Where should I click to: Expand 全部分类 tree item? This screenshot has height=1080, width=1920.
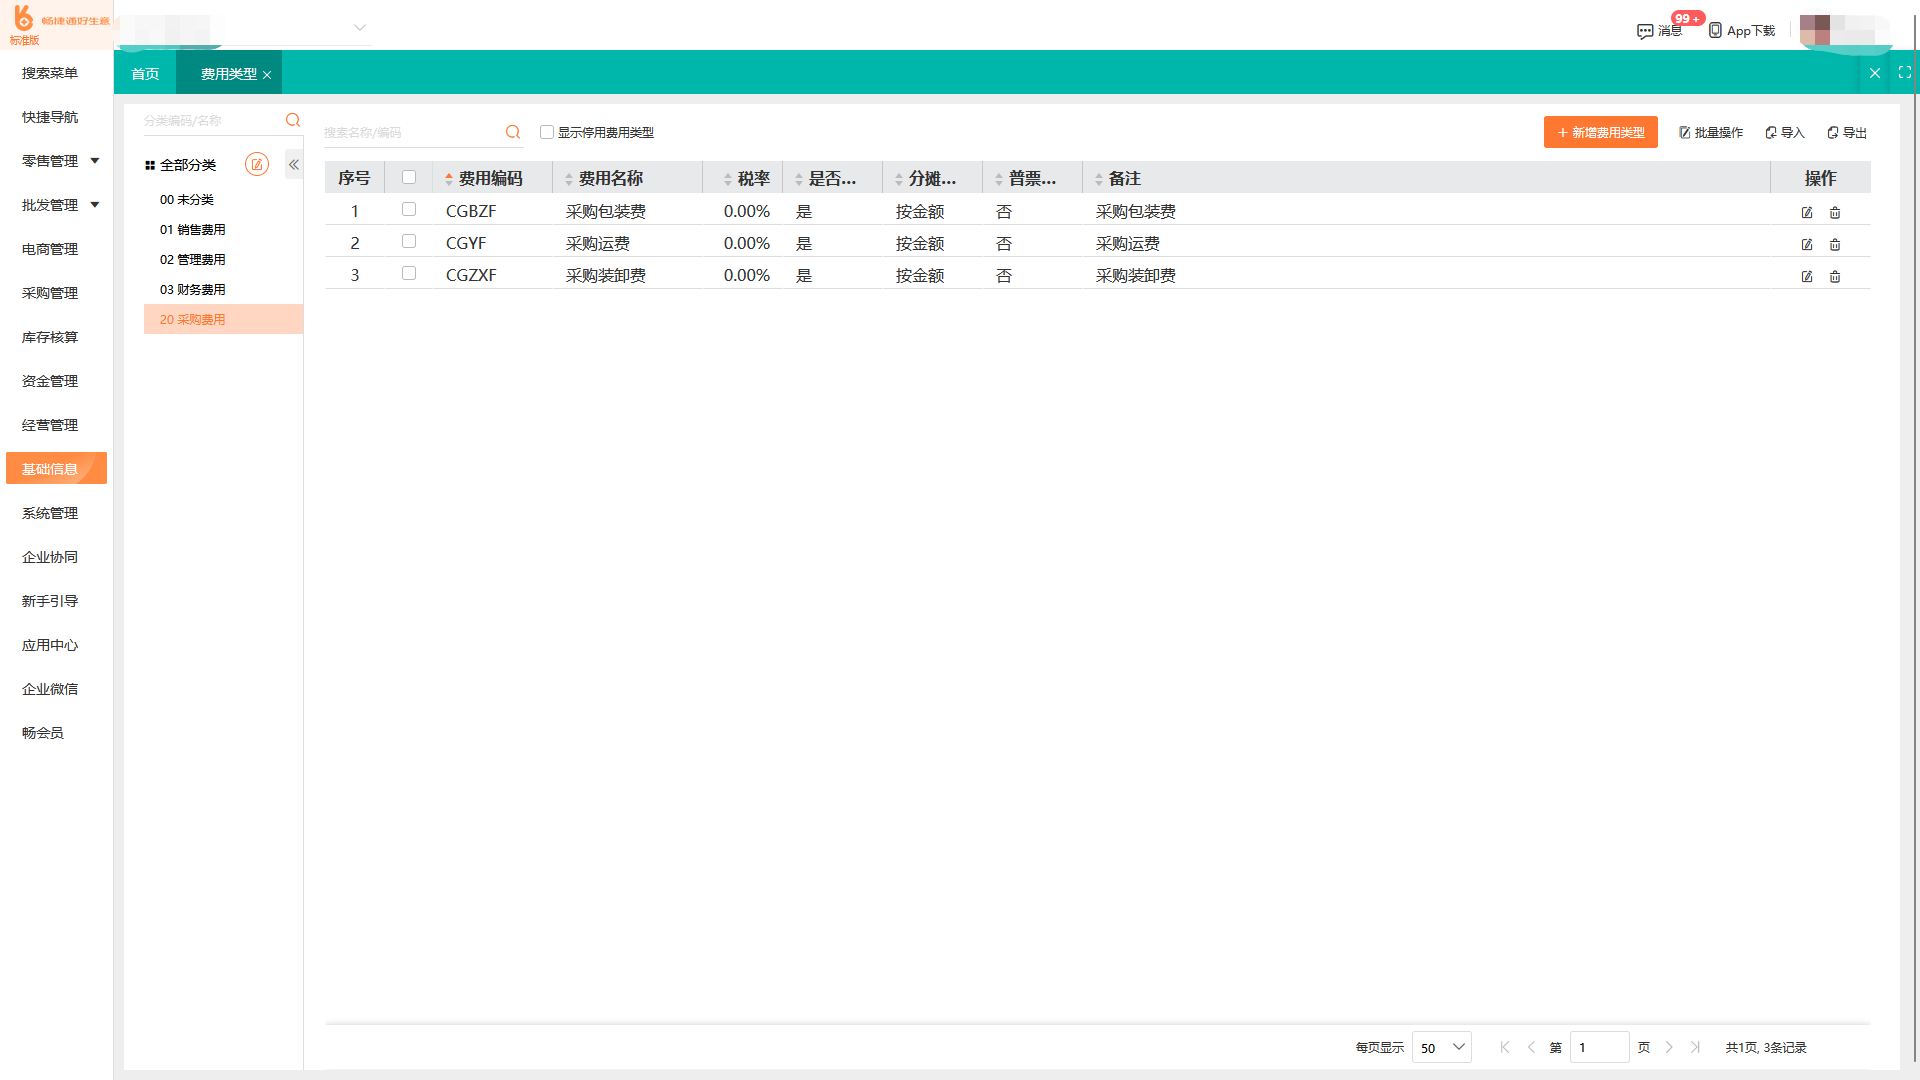click(x=149, y=165)
